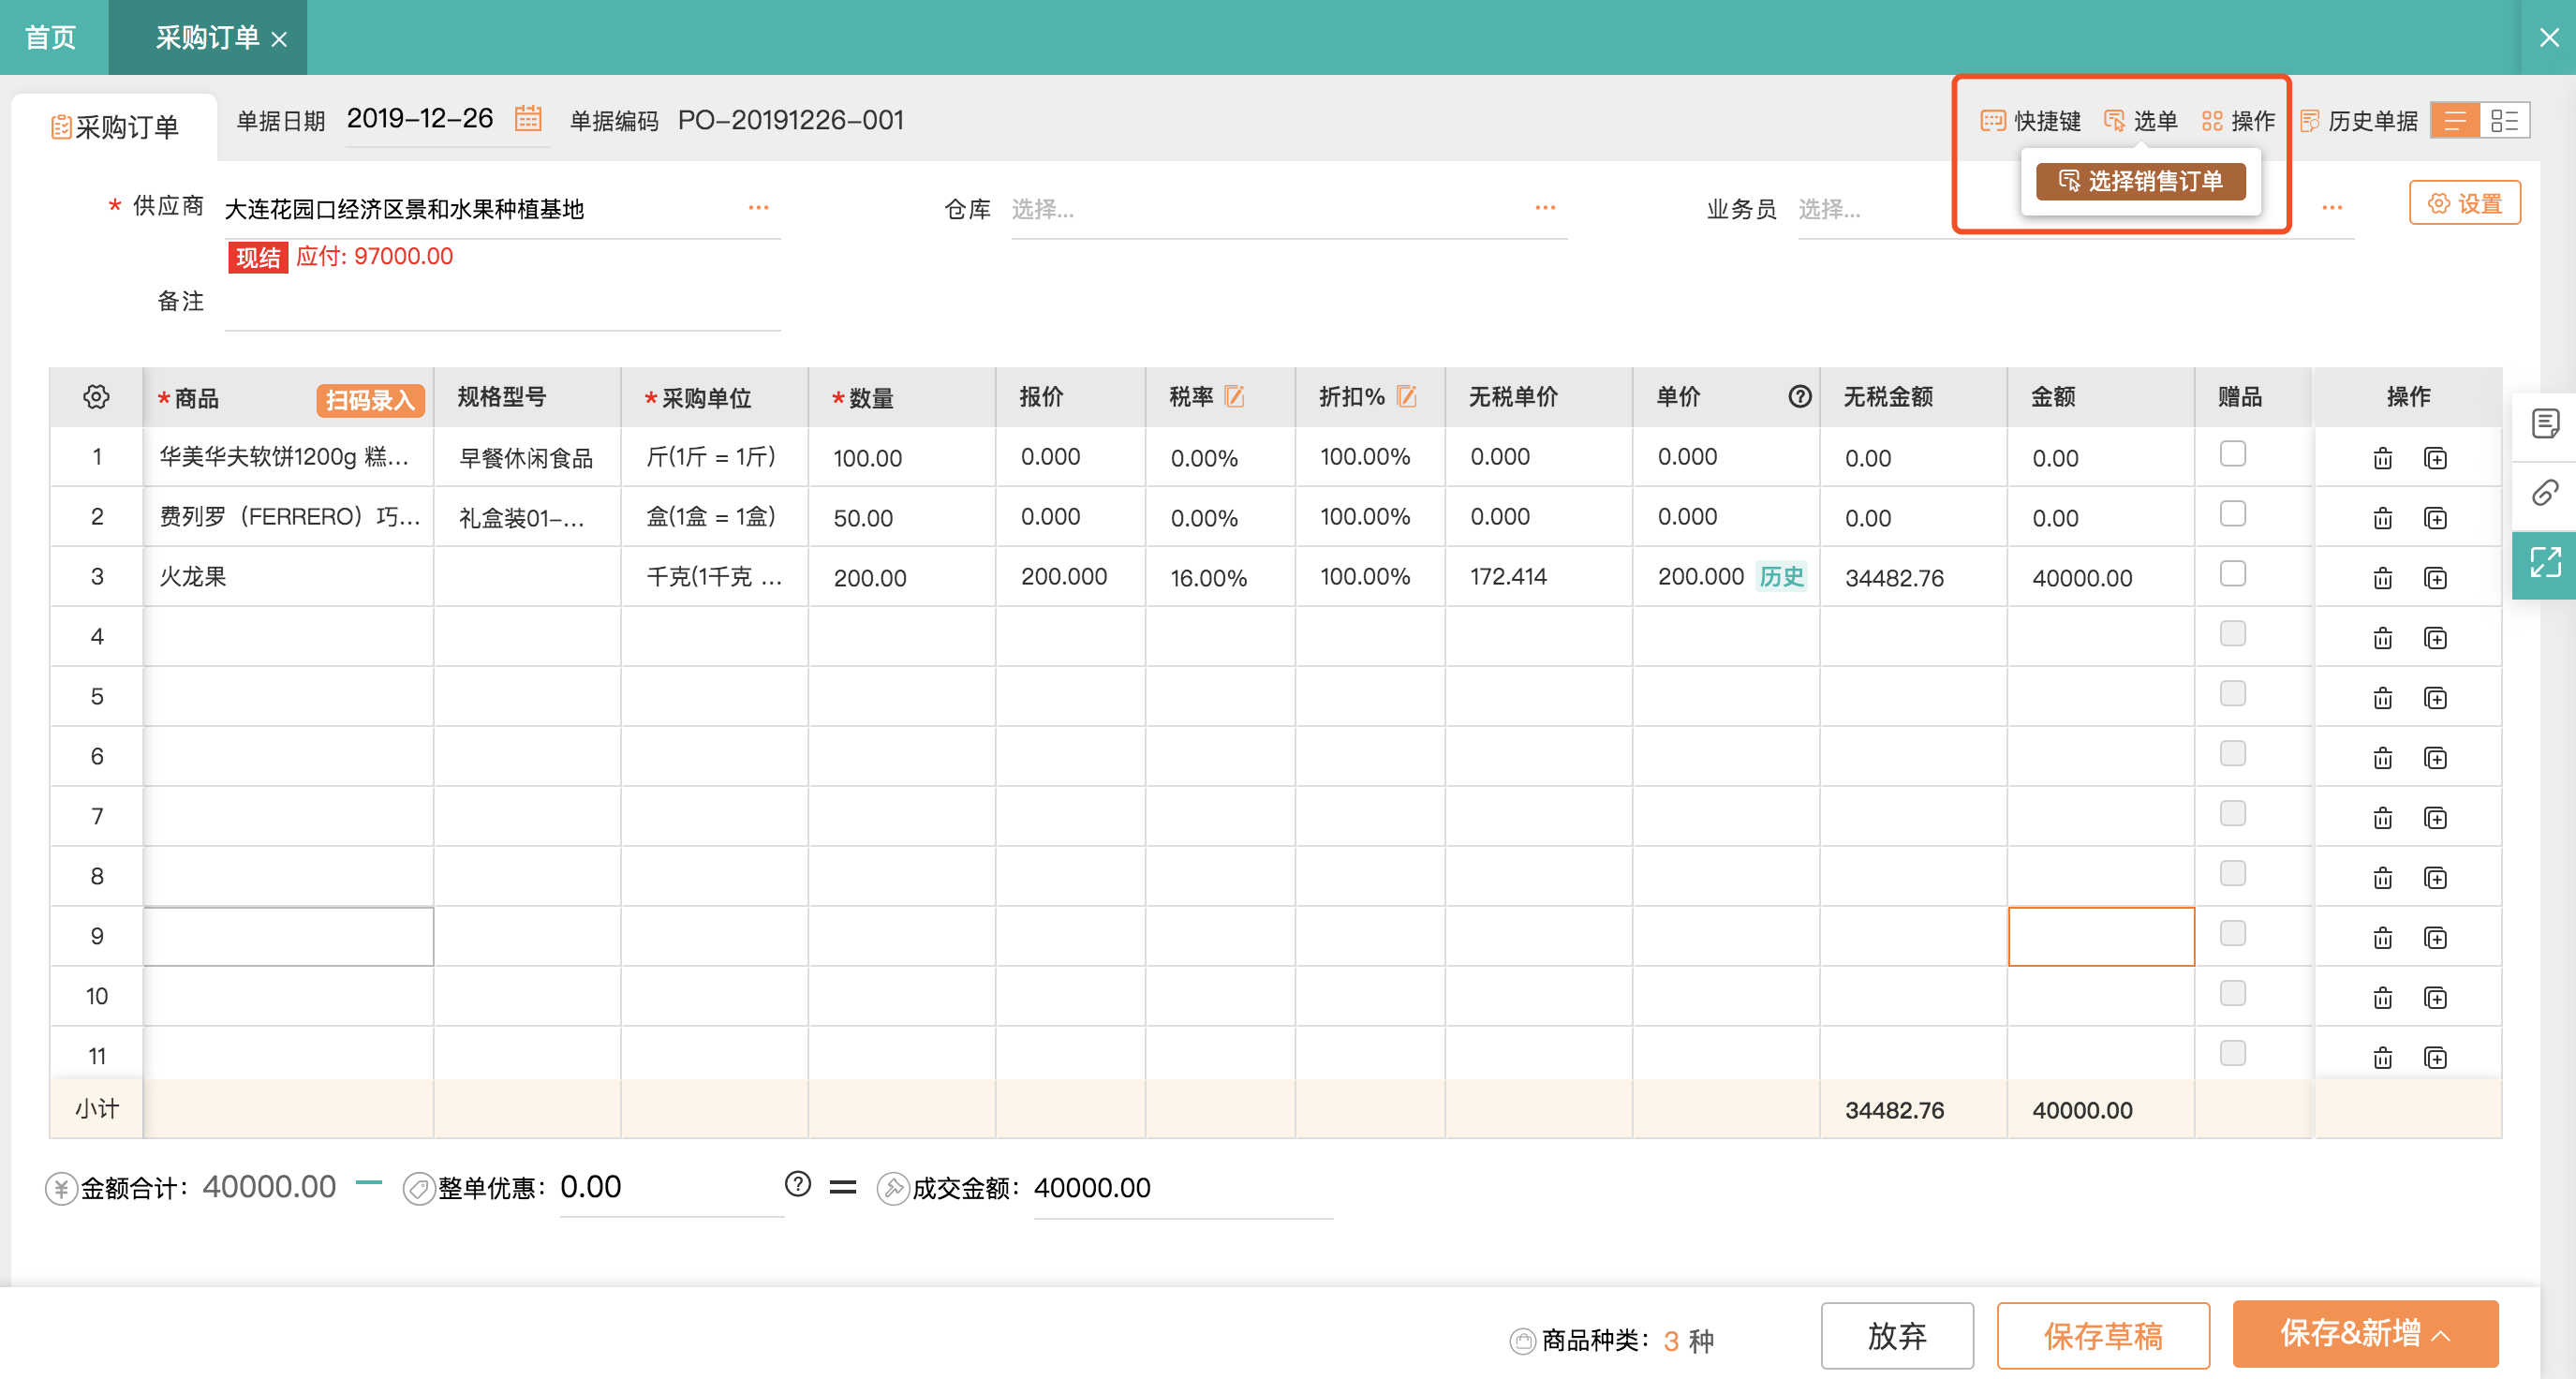This screenshot has height=1379, width=2576.
Task: Click the 操作 icon in toolbar
Action: 2214,119
